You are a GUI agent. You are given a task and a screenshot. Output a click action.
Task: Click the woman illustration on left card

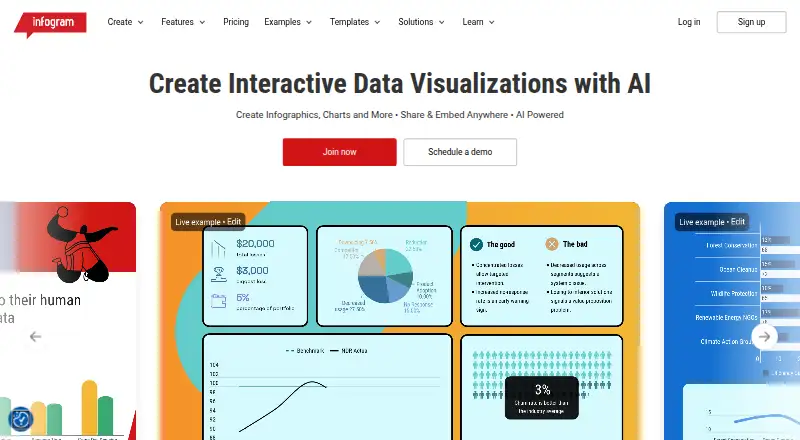pyautogui.click(x=81, y=245)
